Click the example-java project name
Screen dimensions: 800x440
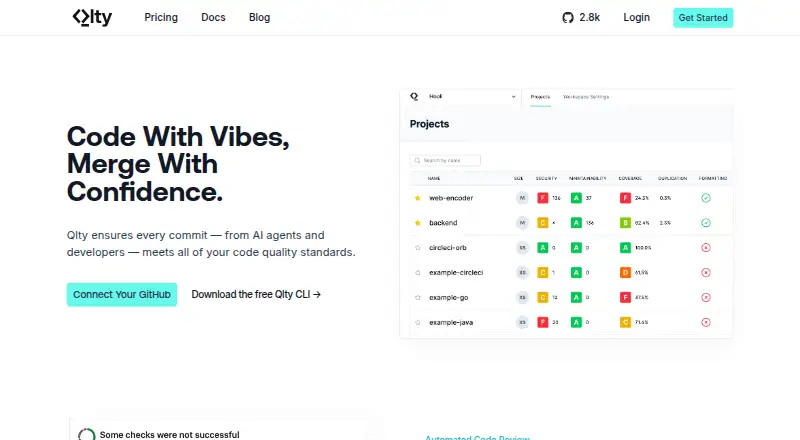click(x=451, y=323)
